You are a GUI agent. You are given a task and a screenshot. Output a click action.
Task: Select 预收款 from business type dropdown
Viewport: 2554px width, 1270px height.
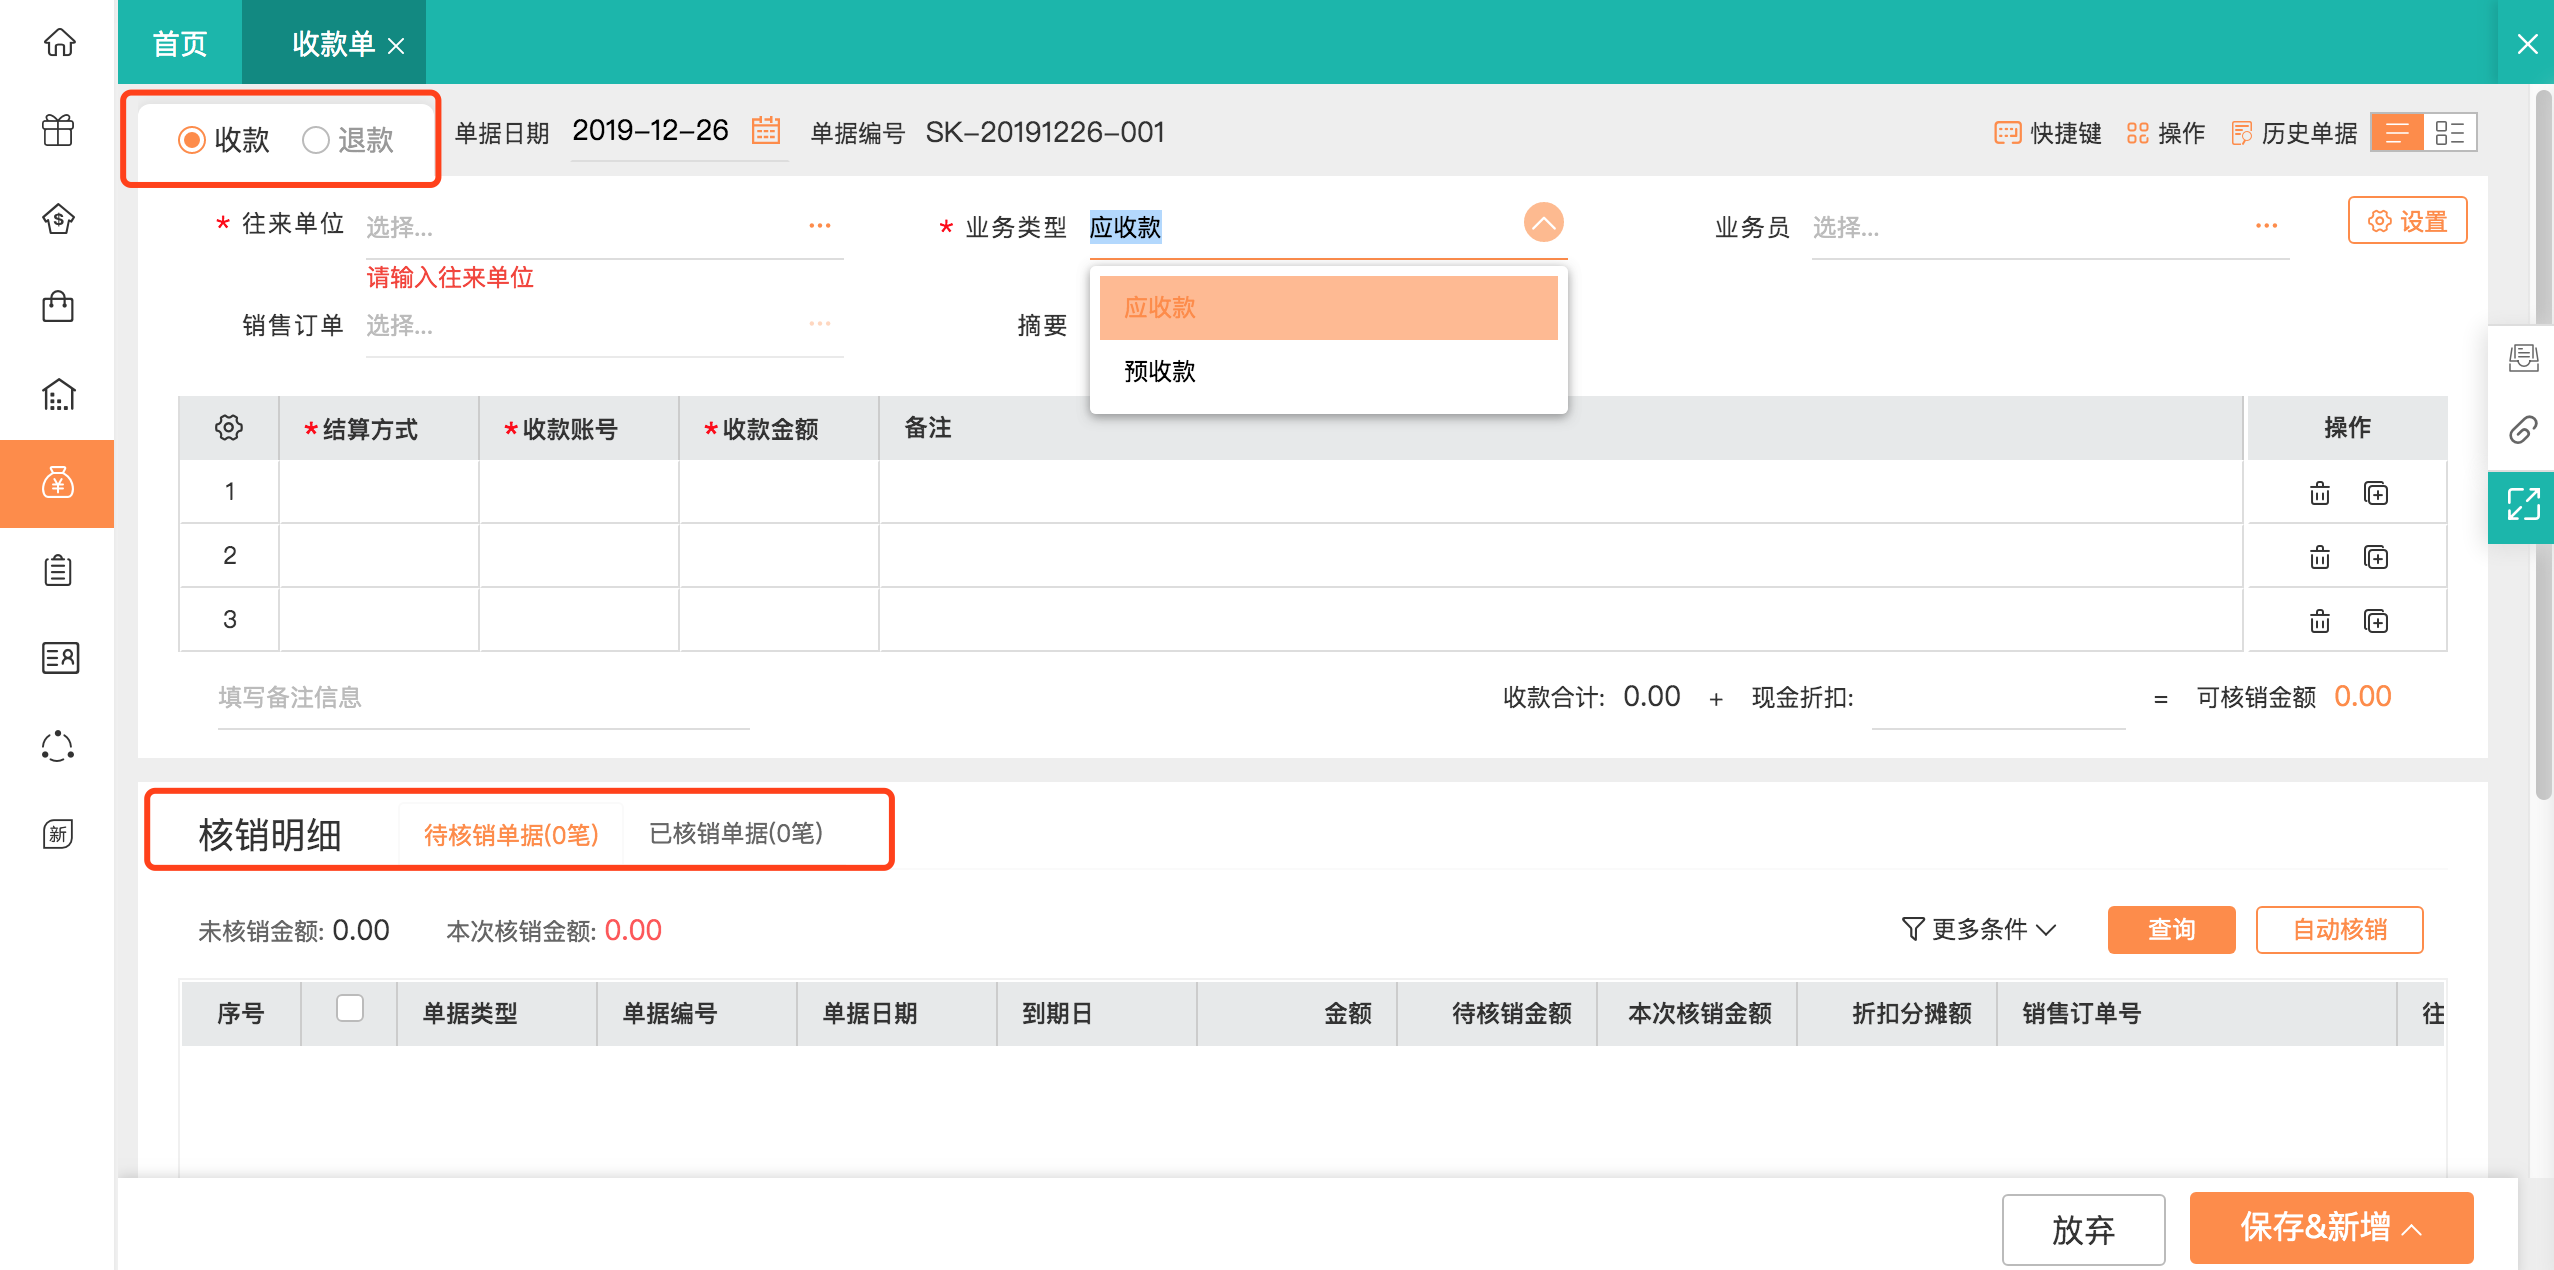tap(1161, 373)
